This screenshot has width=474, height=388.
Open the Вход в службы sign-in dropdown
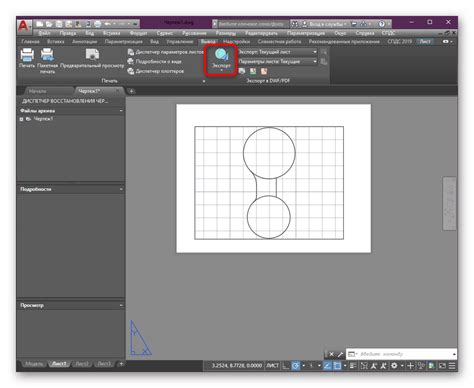pyautogui.click(x=325, y=24)
